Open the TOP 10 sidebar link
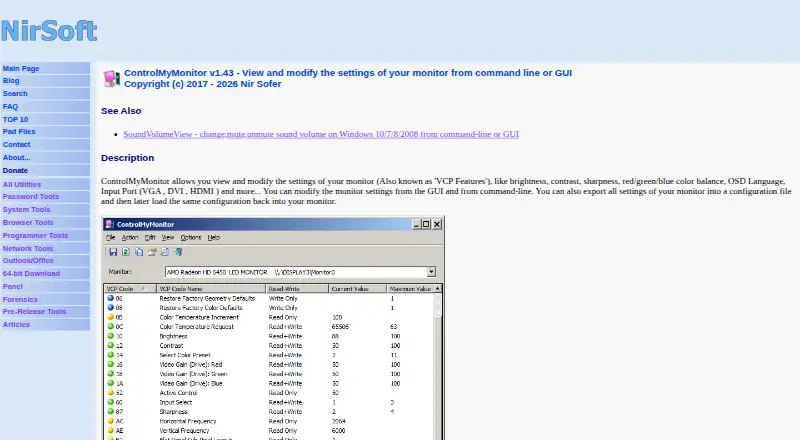This screenshot has width=800, height=440. (15, 119)
